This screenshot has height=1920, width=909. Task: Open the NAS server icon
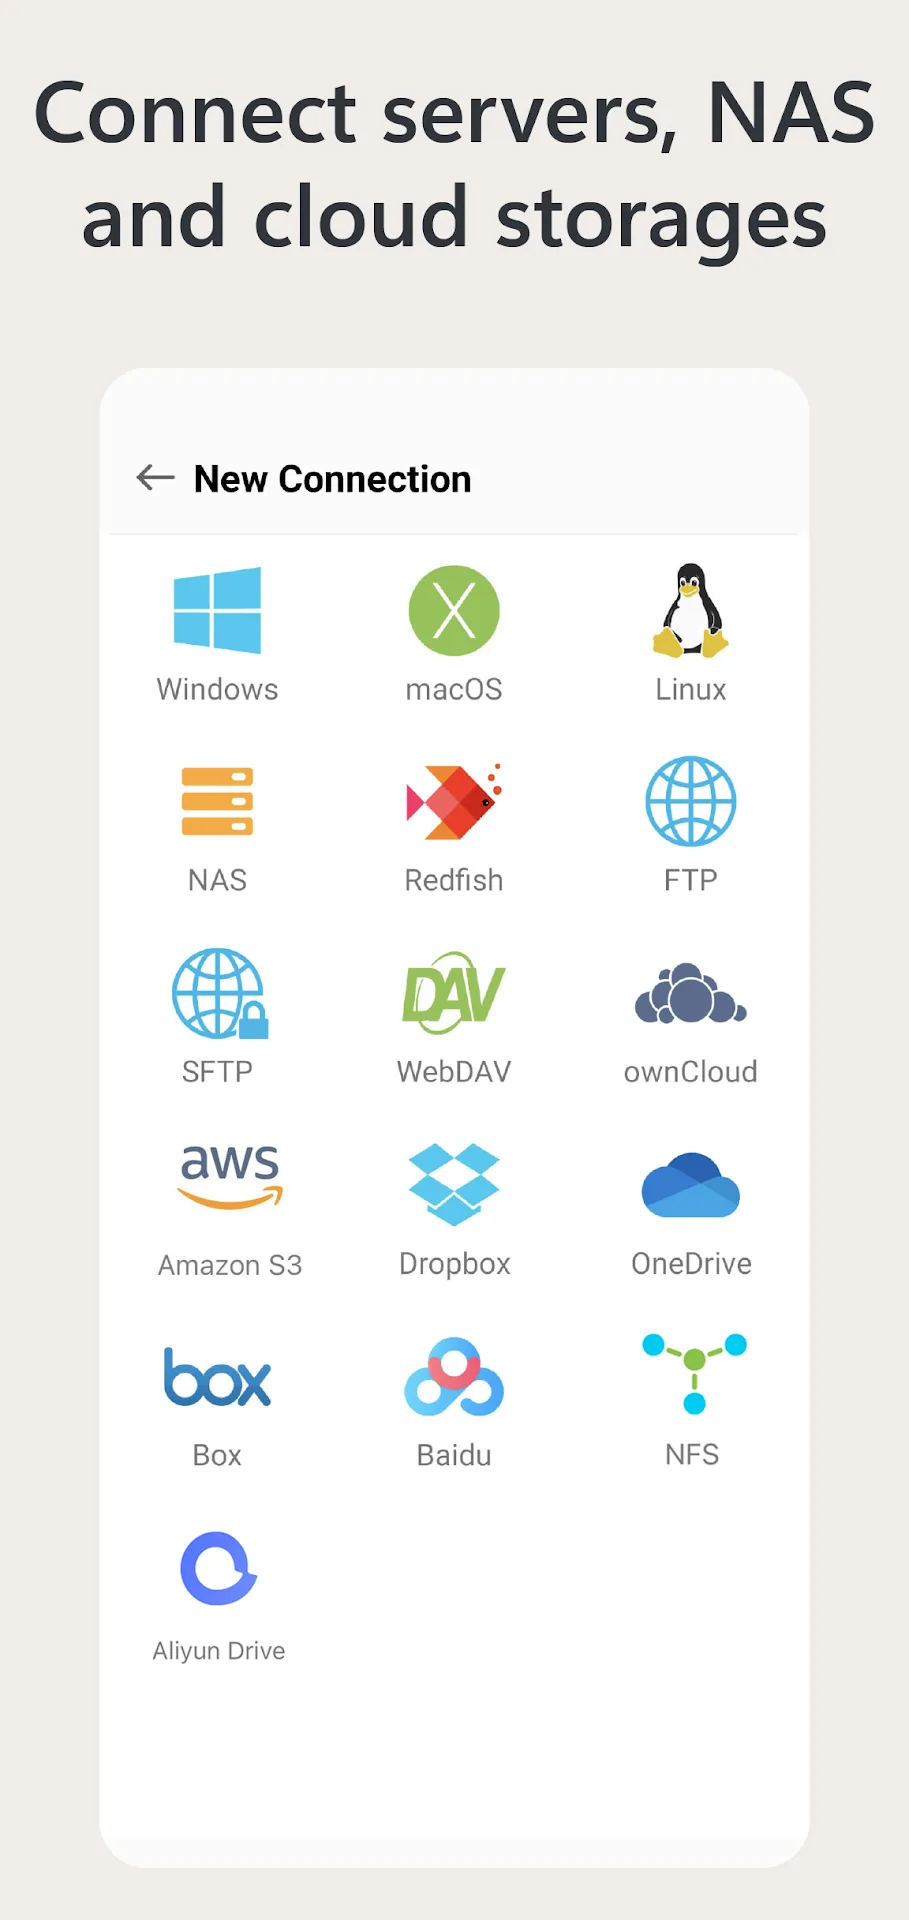pyautogui.click(x=217, y=801)
